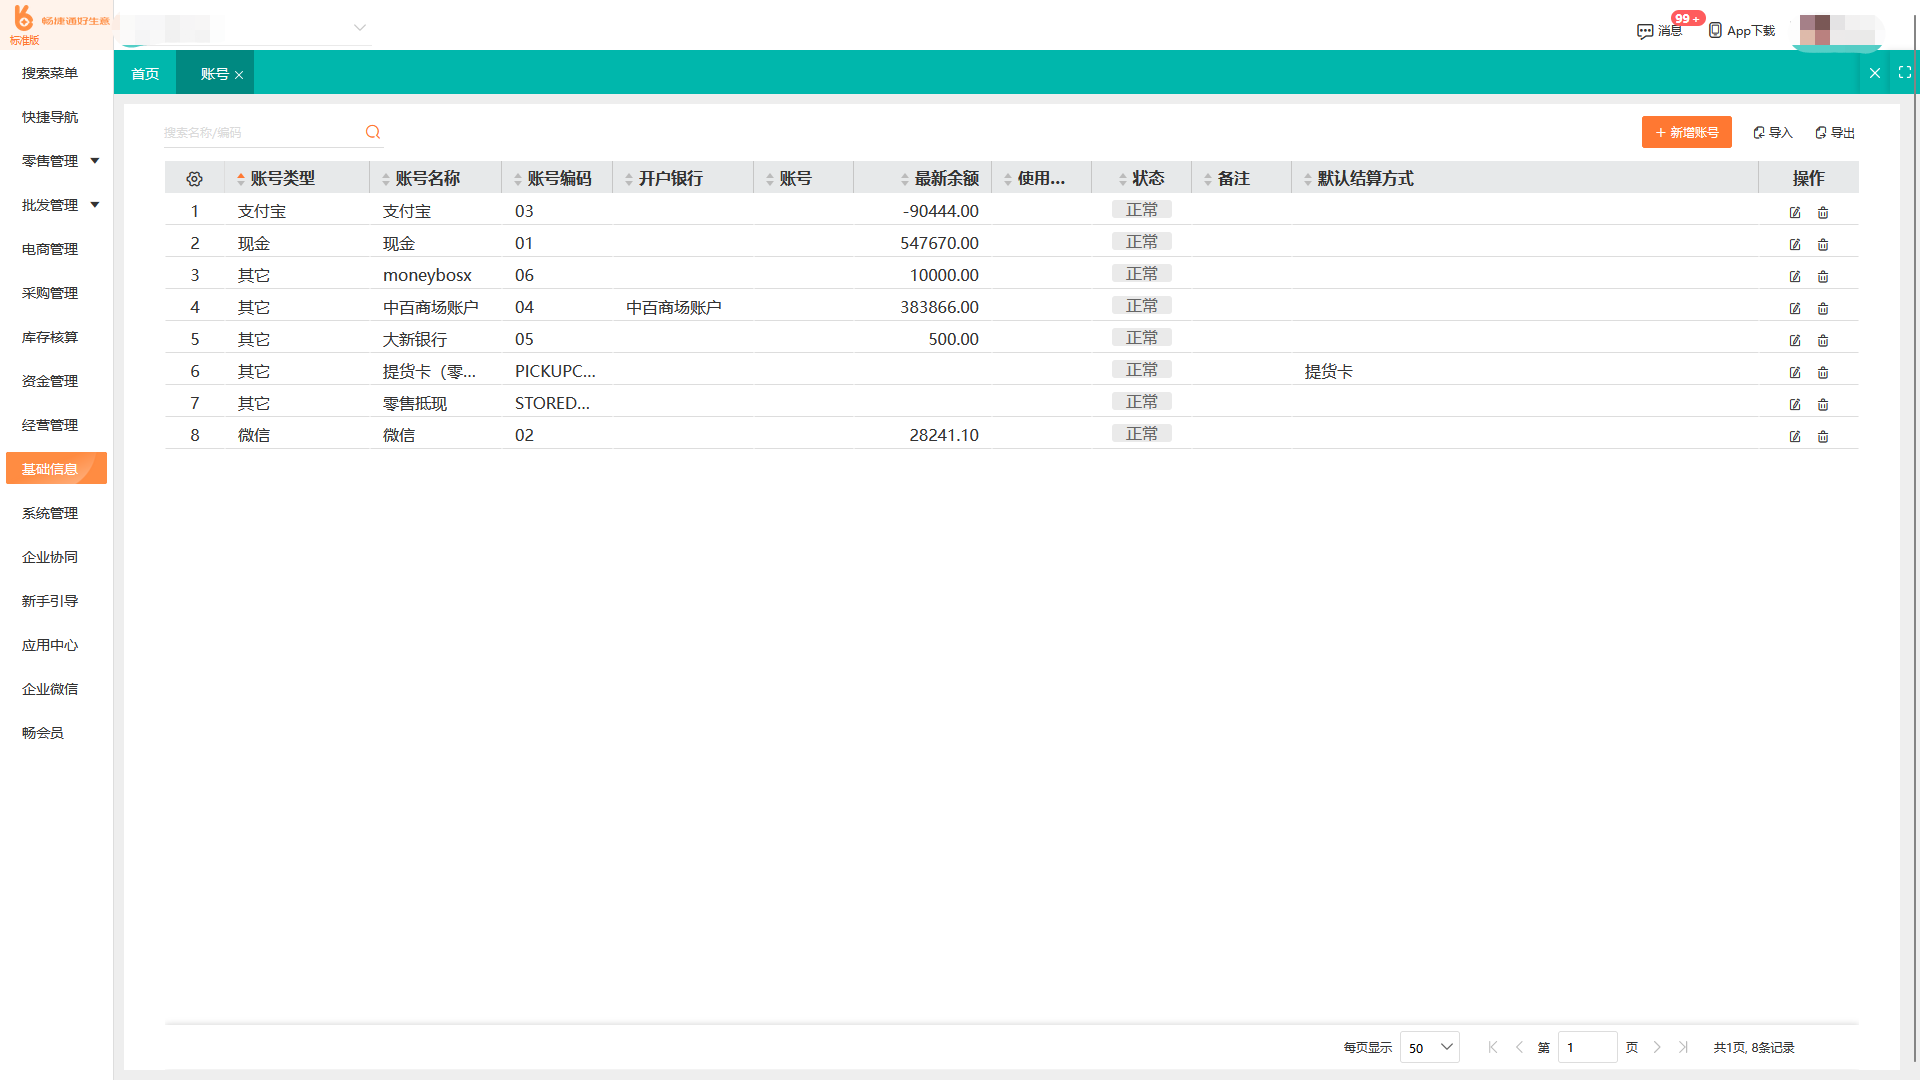Image resolution: width=1920 pixels, height=1080 pixels.
Task: Click the edit icon for 支付宝 account
Action: tap(1795, 211)
